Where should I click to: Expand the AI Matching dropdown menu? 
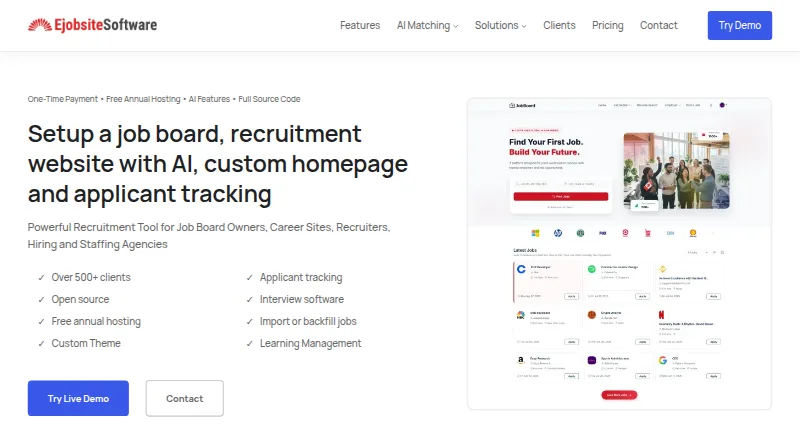pyautogui.click(x=427, y=26)
